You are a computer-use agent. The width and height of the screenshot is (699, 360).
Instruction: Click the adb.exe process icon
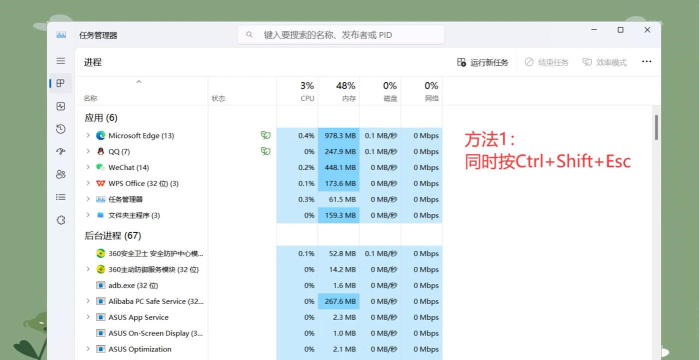(101, 286)
